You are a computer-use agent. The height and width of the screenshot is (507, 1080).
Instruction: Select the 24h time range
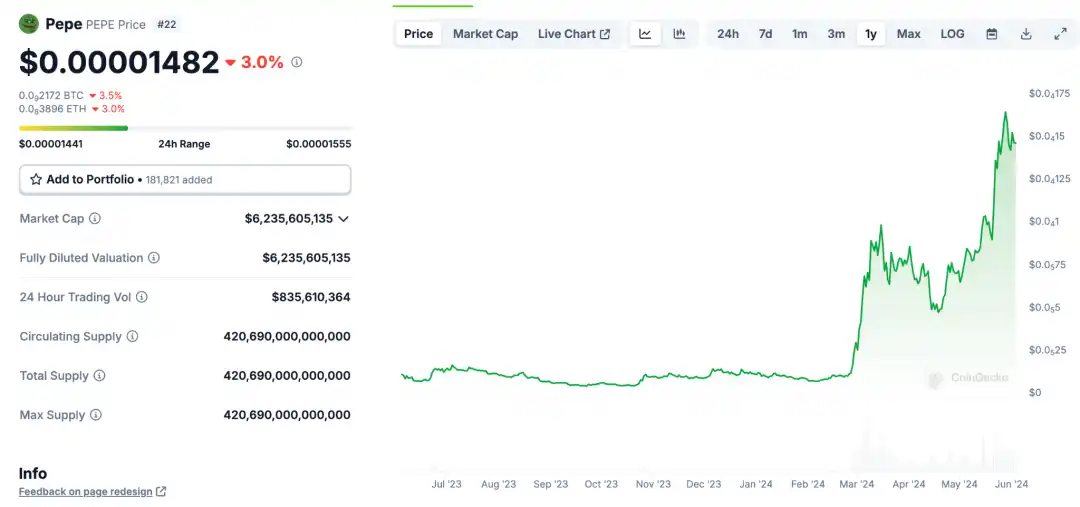click(x=727, y=34)
